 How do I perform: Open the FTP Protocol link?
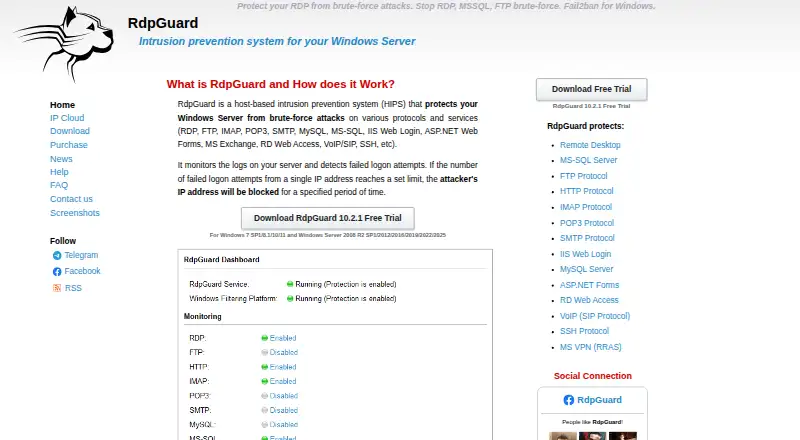(x=584, y=176)
